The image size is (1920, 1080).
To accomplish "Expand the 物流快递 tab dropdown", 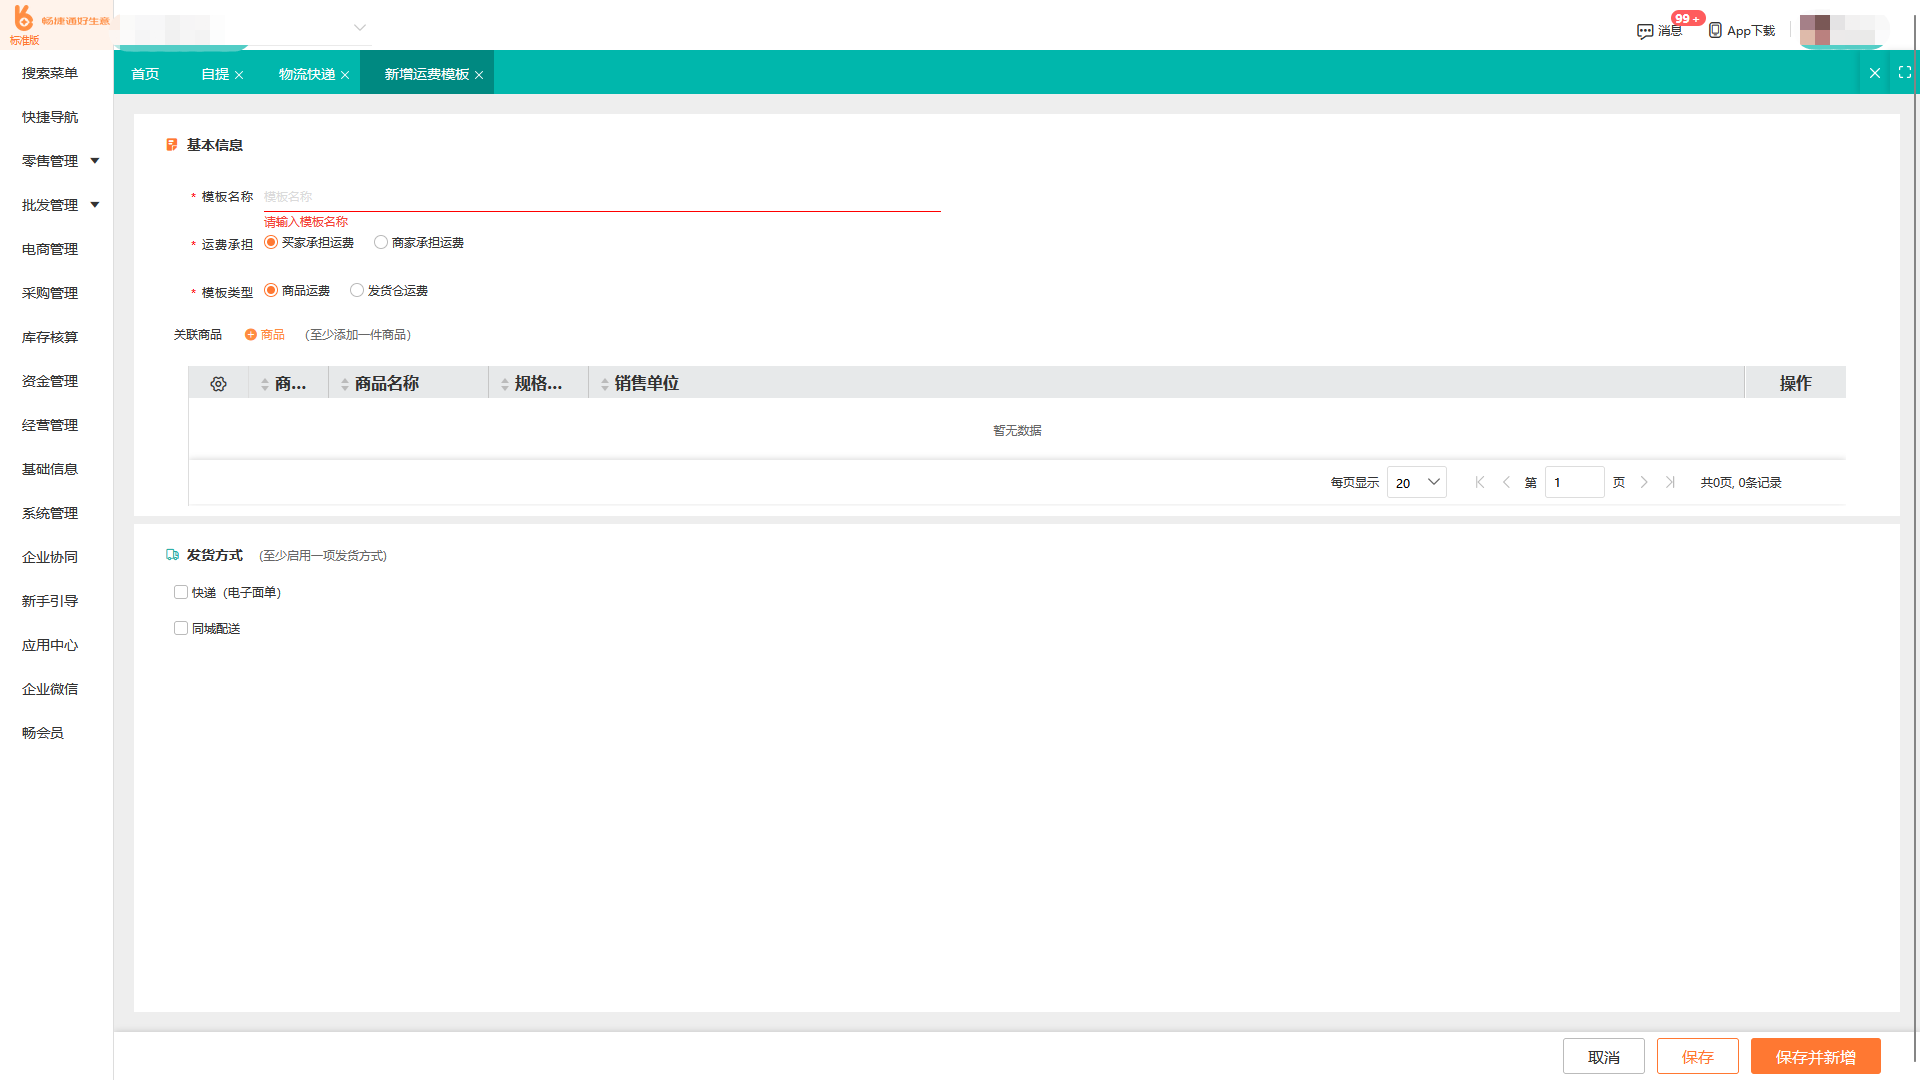I will pos(305,73).
